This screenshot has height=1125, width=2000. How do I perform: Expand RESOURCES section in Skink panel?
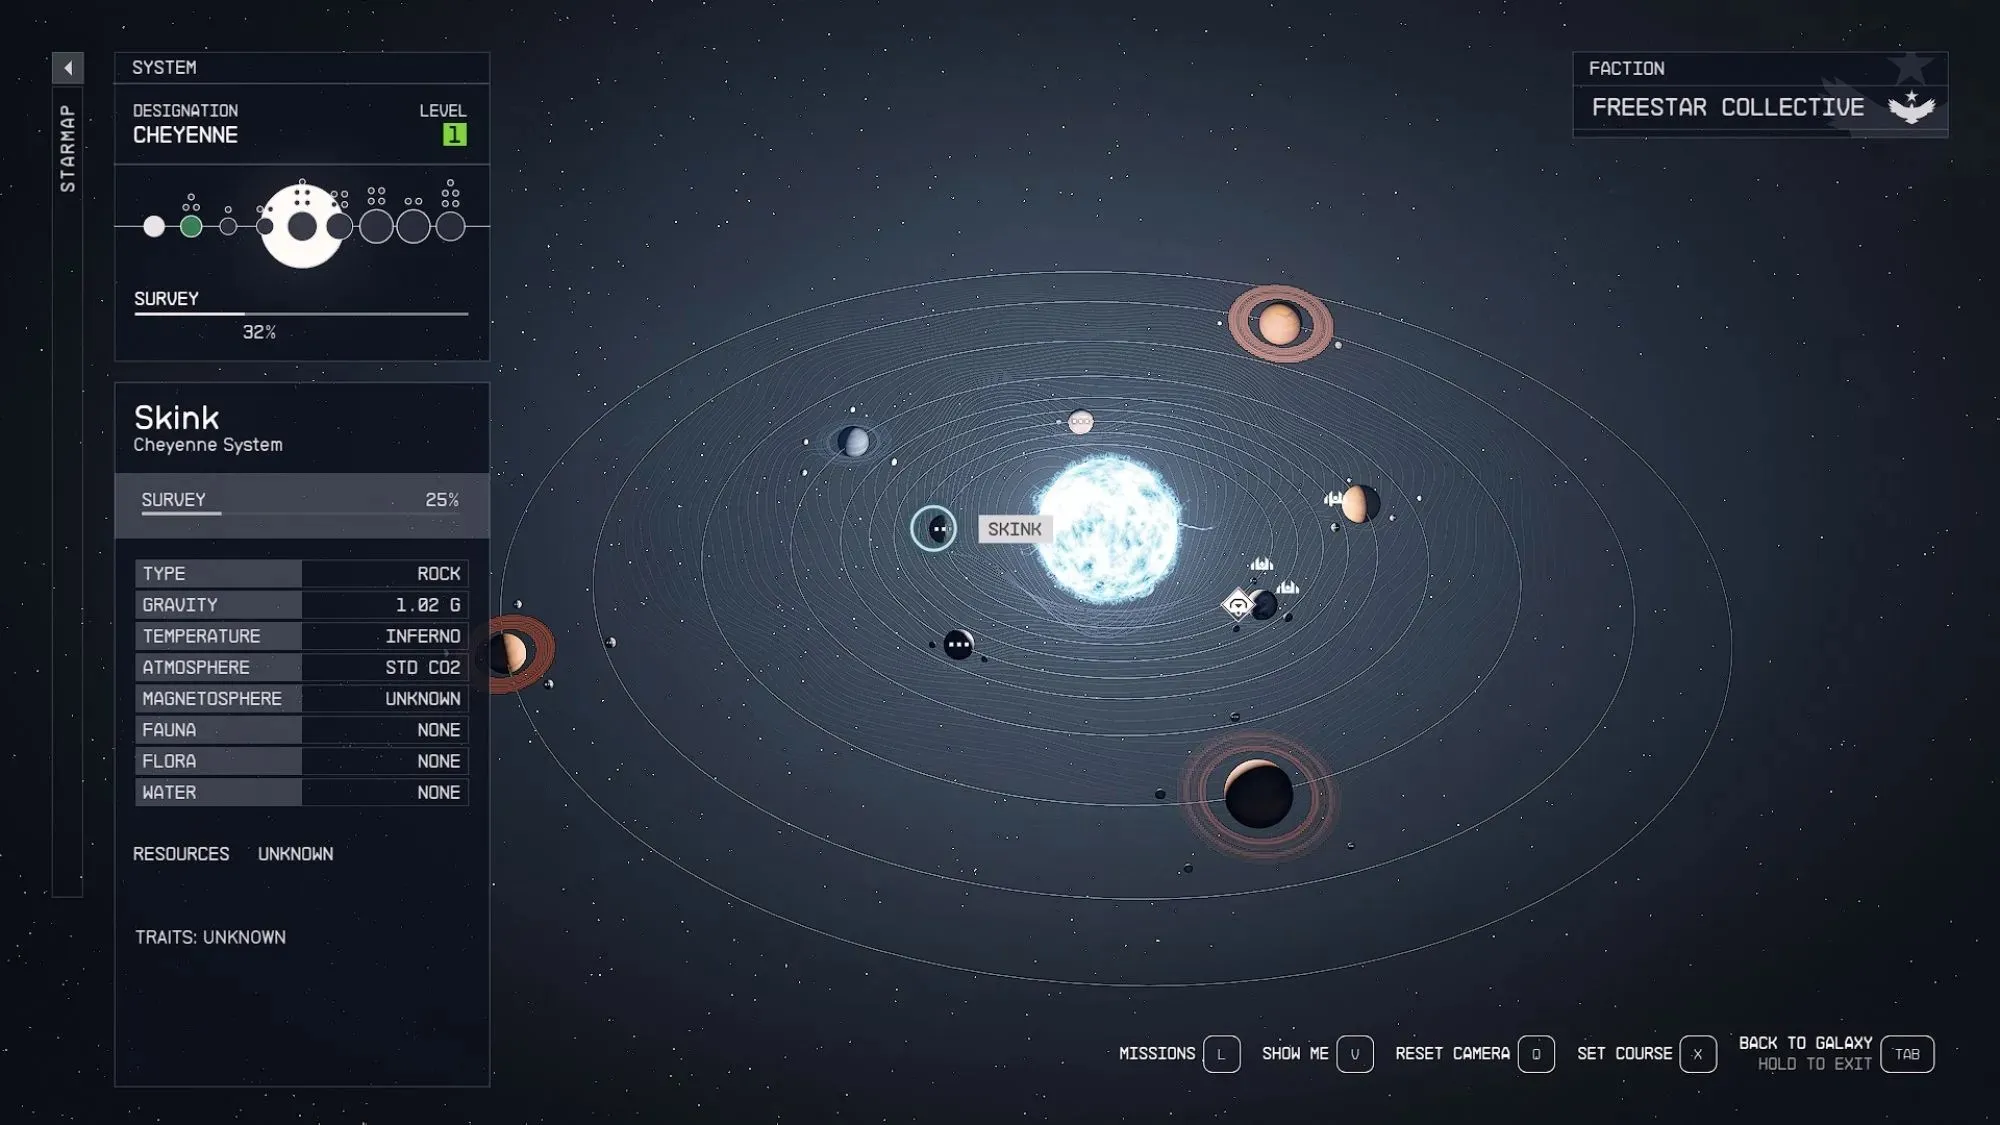pos(180,853)
